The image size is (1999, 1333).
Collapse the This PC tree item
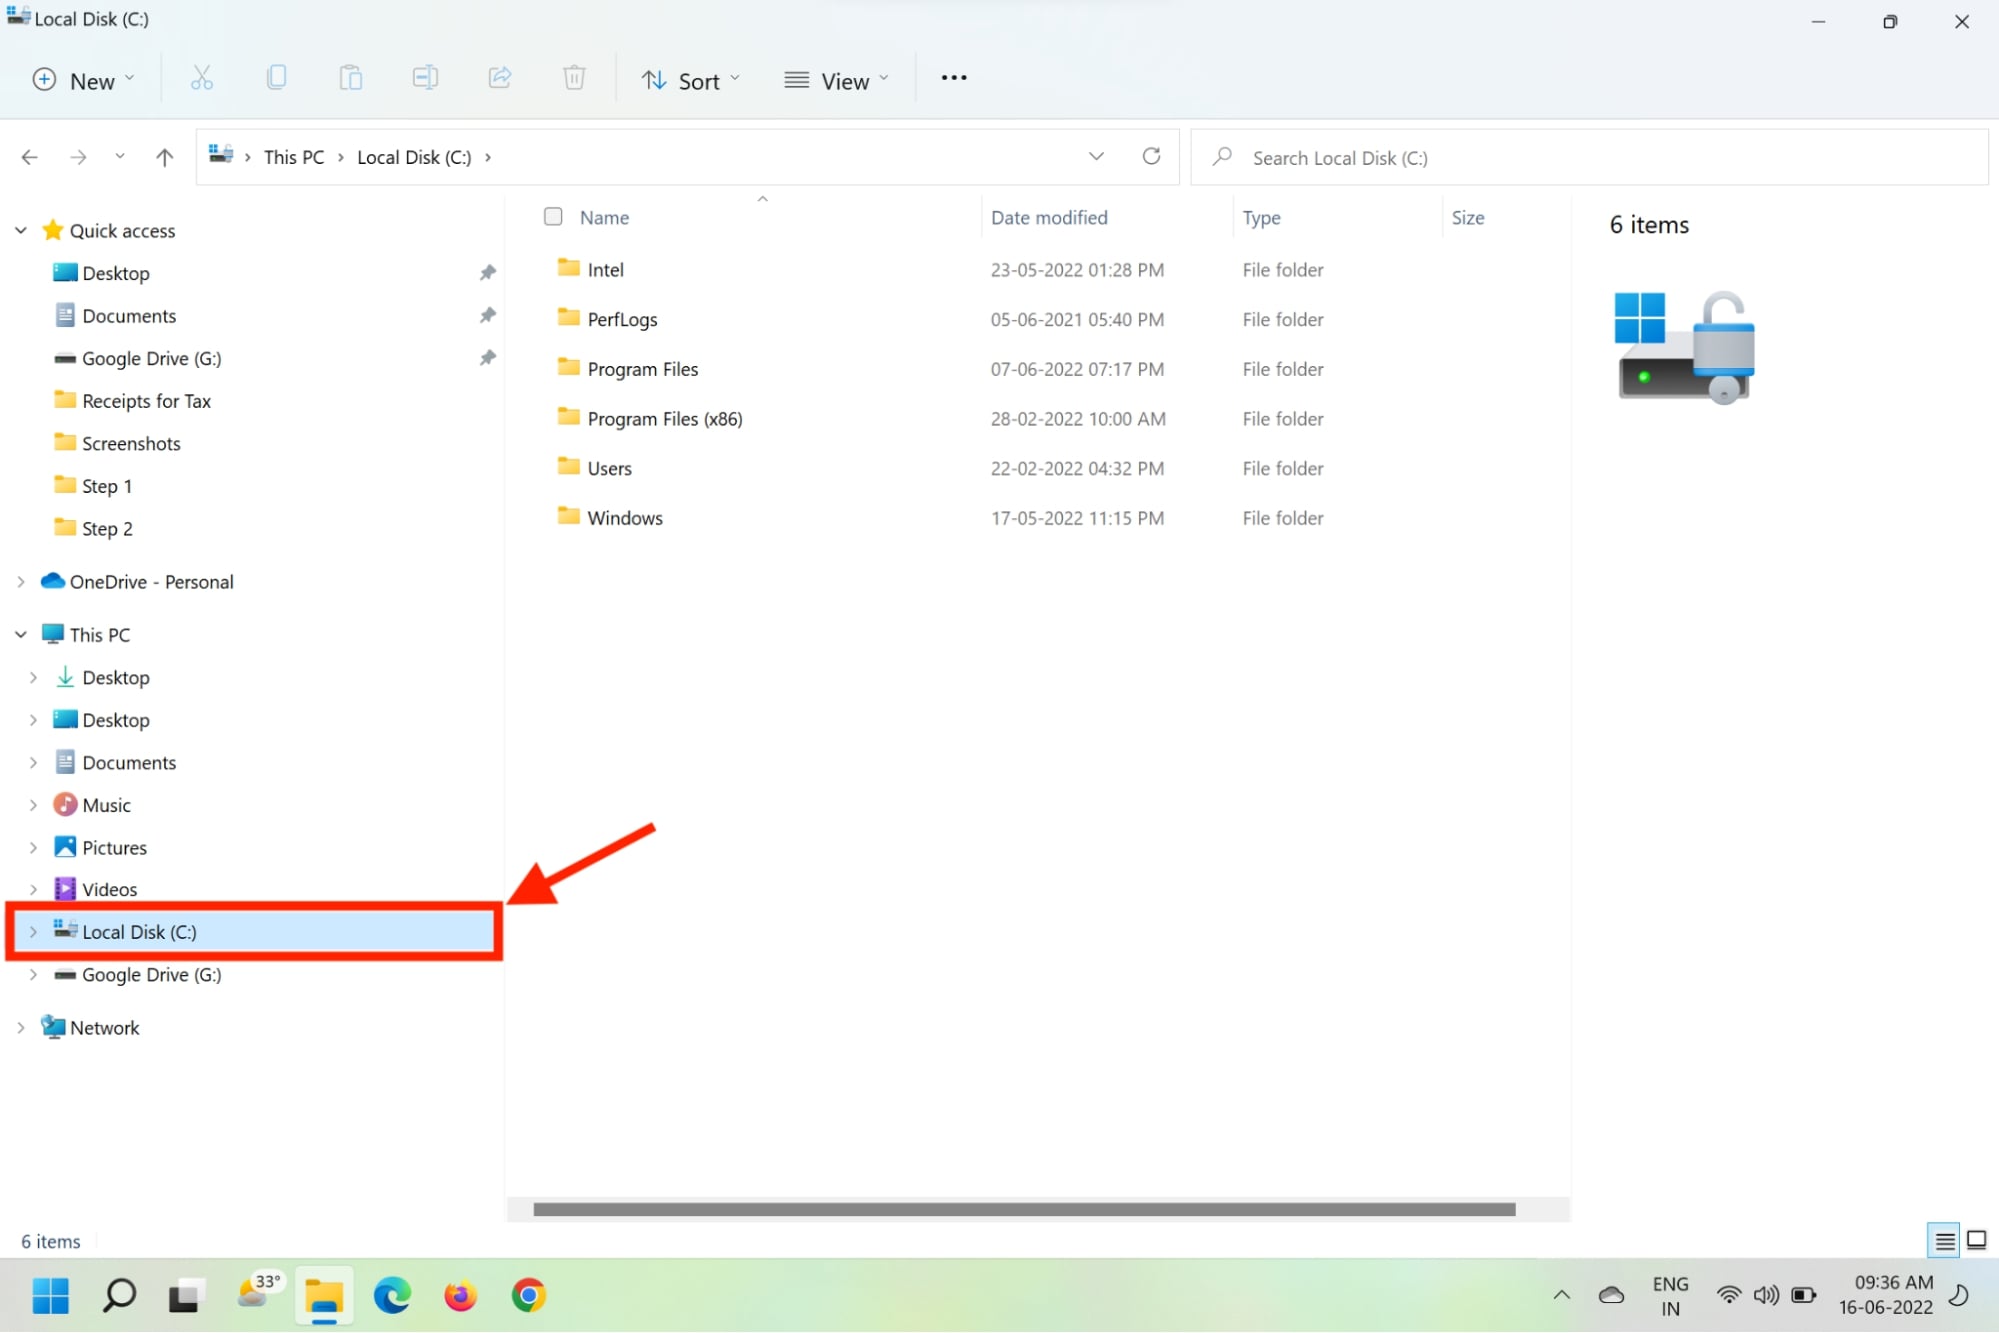pyautogui.click(x=21, y=634)
